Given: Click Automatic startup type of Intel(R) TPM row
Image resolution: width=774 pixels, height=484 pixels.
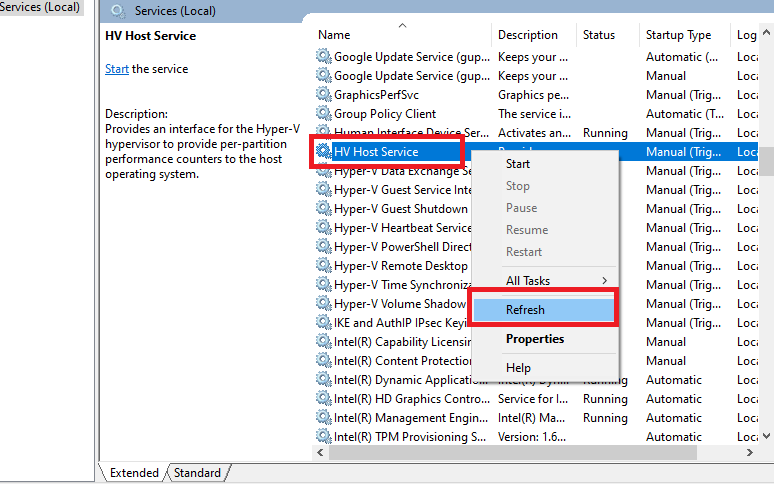Looking at the screenshot, I should (x=674, y=437).
